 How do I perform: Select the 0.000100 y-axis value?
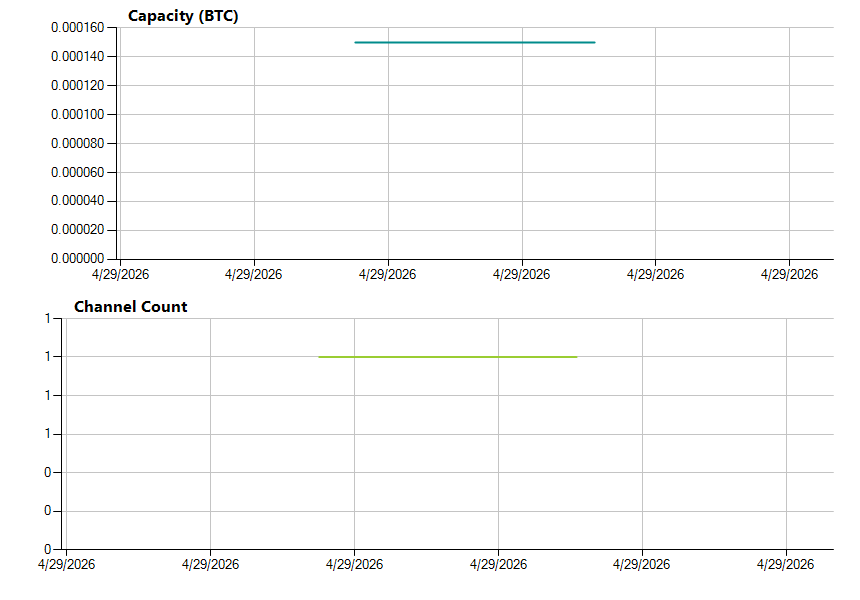coord(77,114)
